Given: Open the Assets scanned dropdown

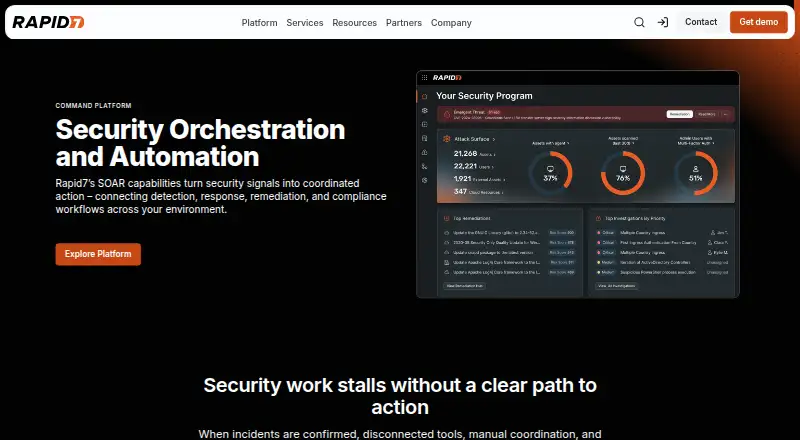Looking at the screenshot, I should click(x=623, y=140).
